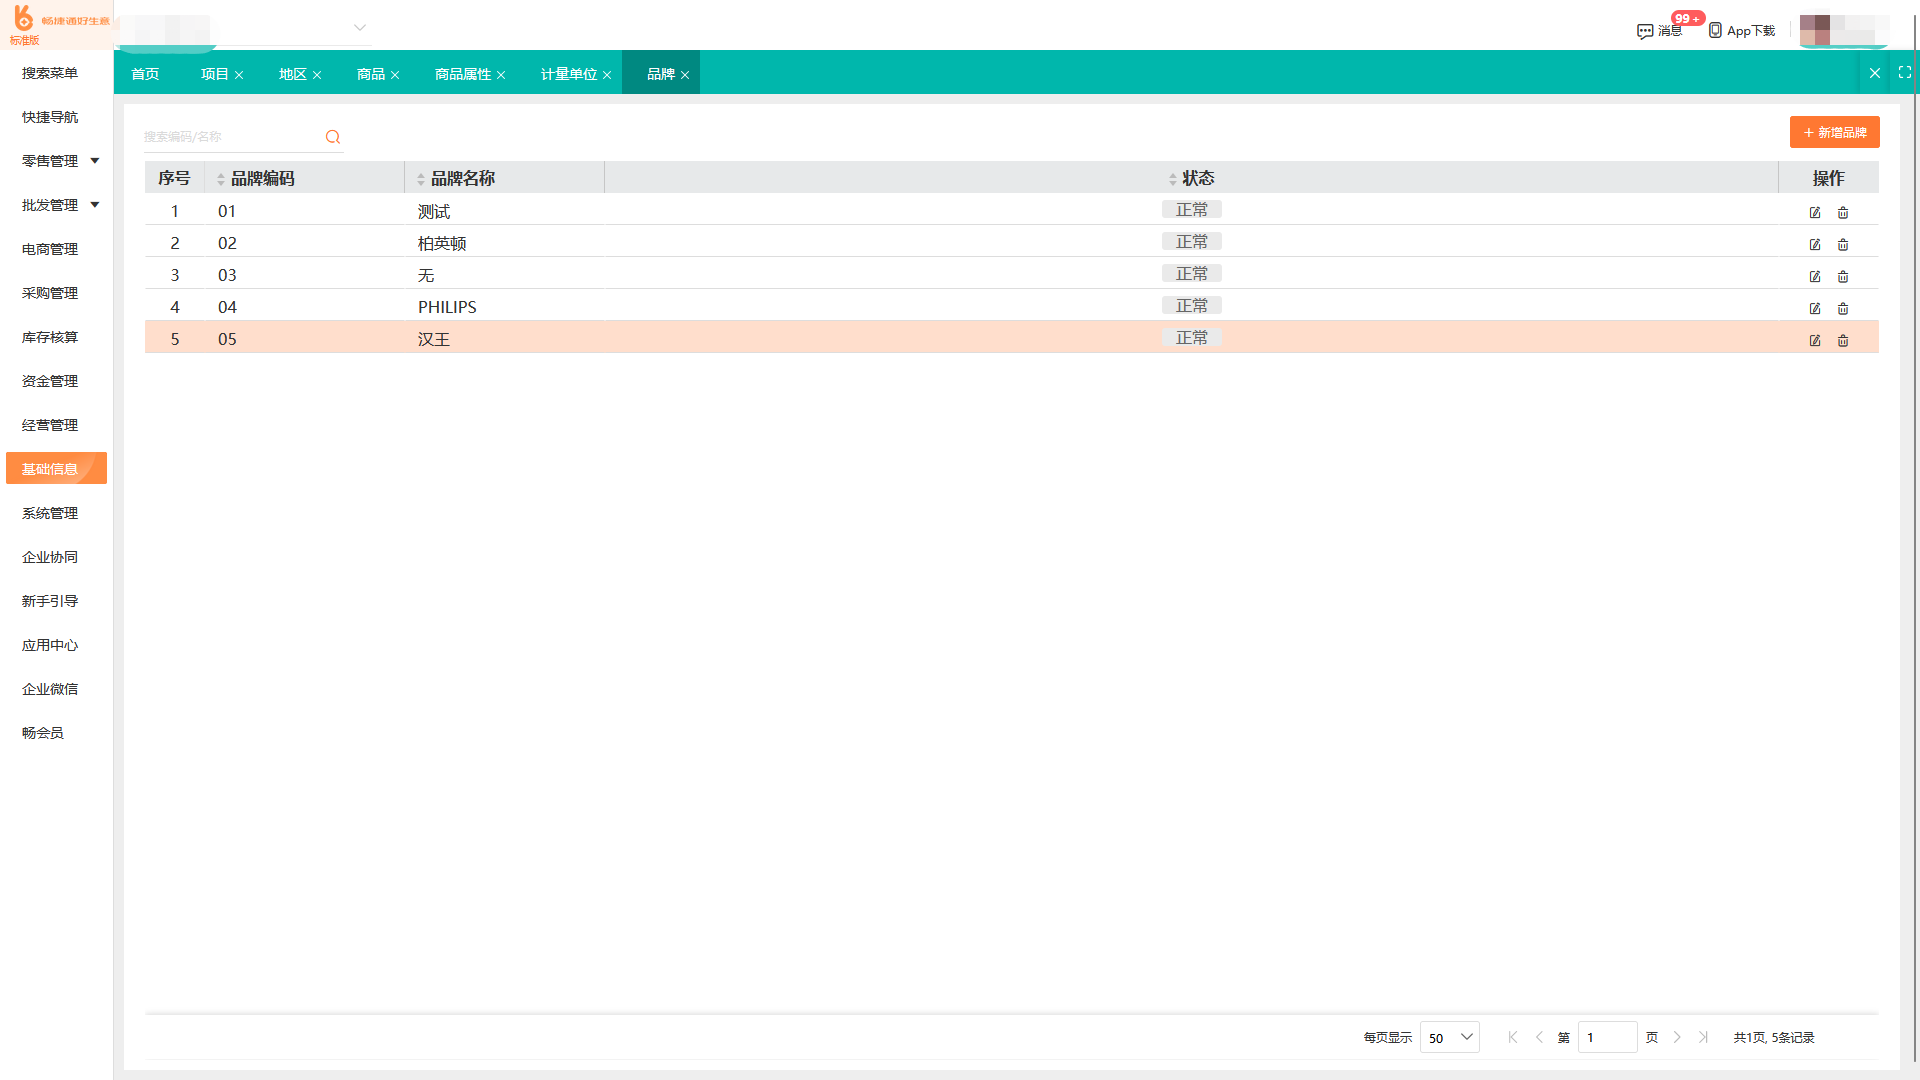1920x1080 pixels.
Task: Click the delete icon for 测试 brand
Action: (x=1844, y=211)
